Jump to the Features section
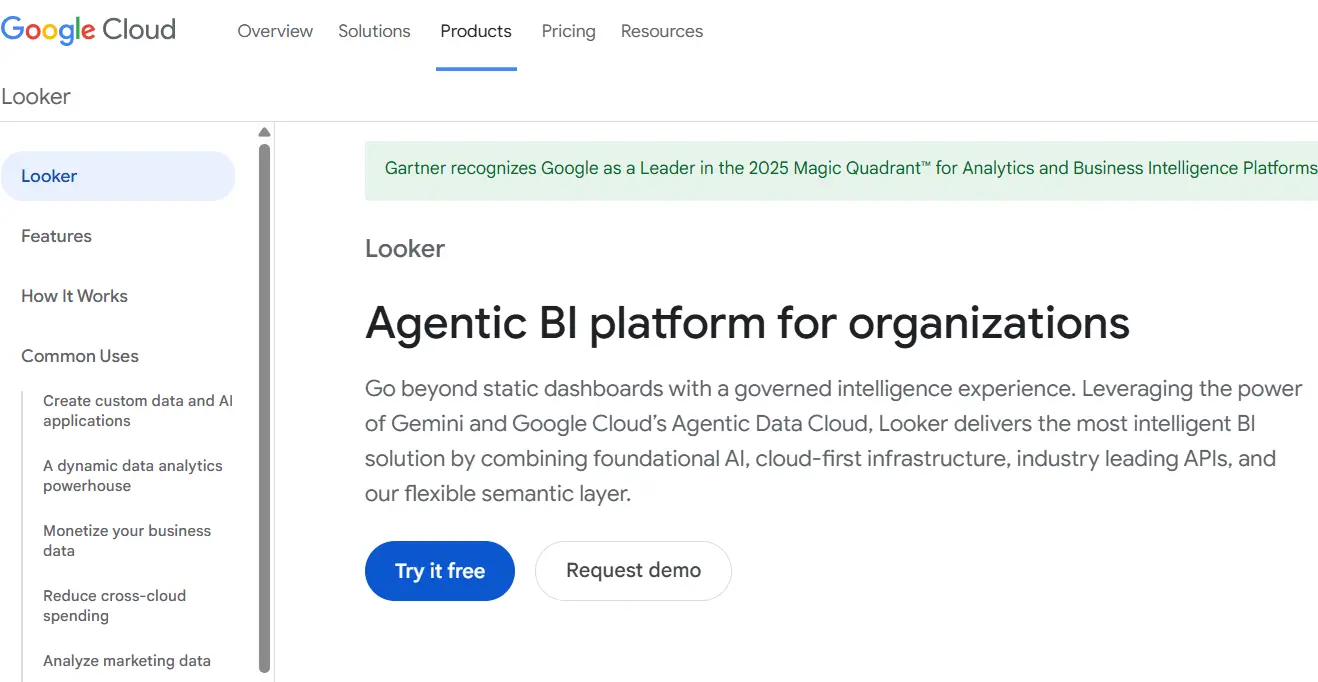 point(56,236)
